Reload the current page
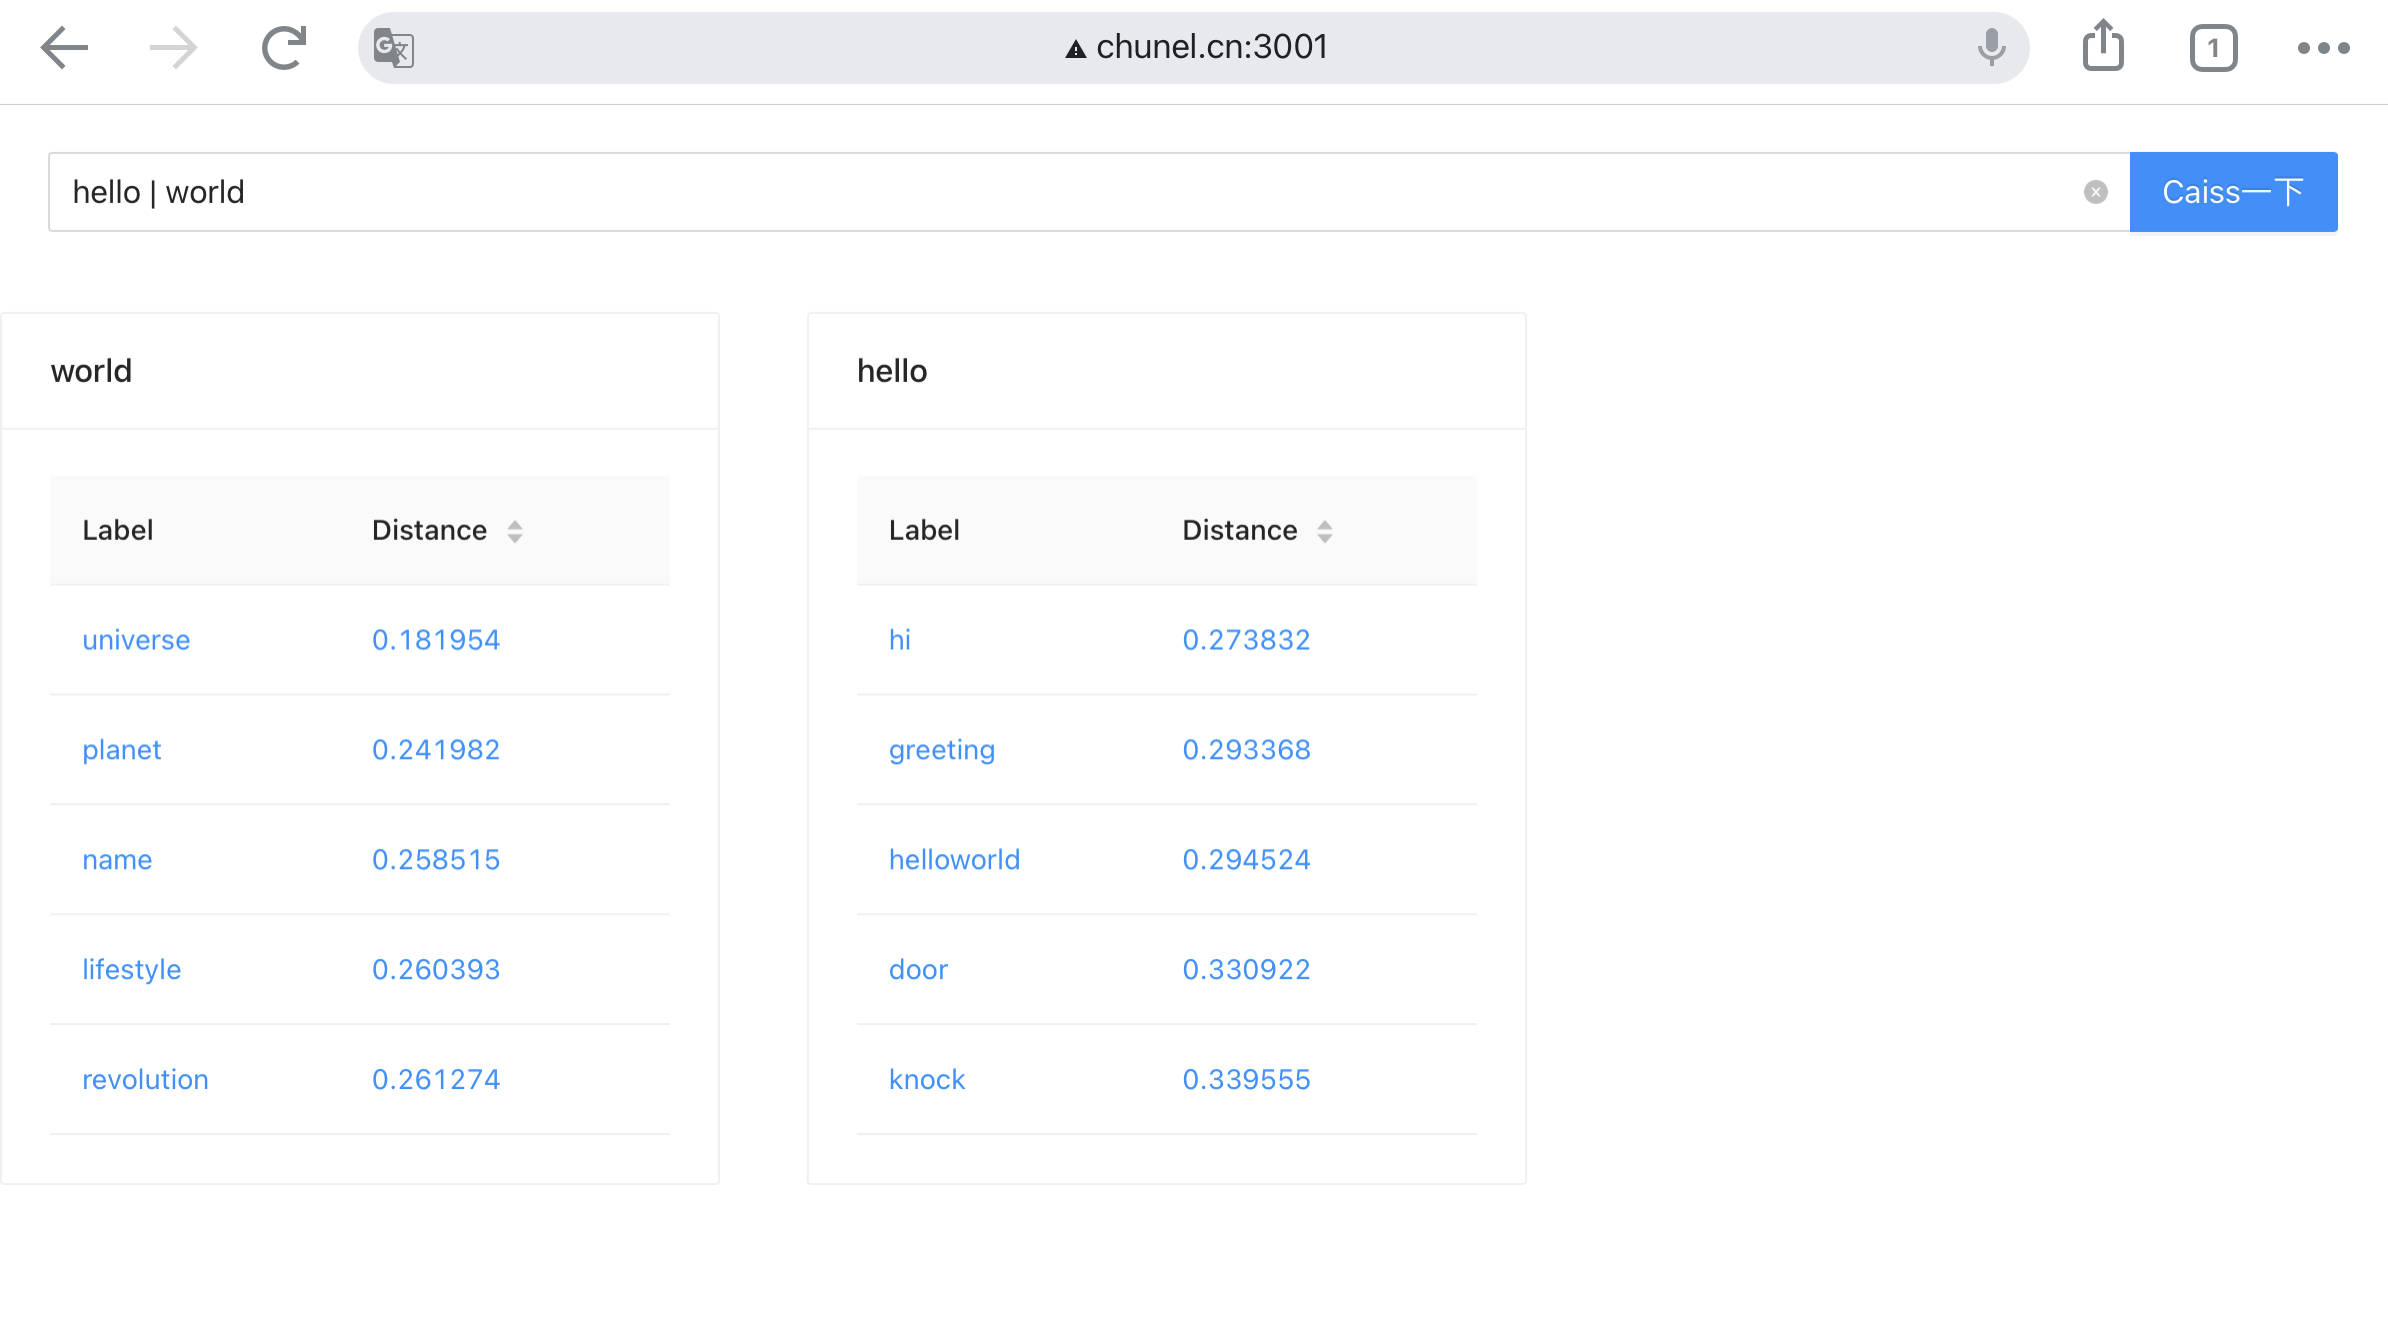 pos(283,47)
